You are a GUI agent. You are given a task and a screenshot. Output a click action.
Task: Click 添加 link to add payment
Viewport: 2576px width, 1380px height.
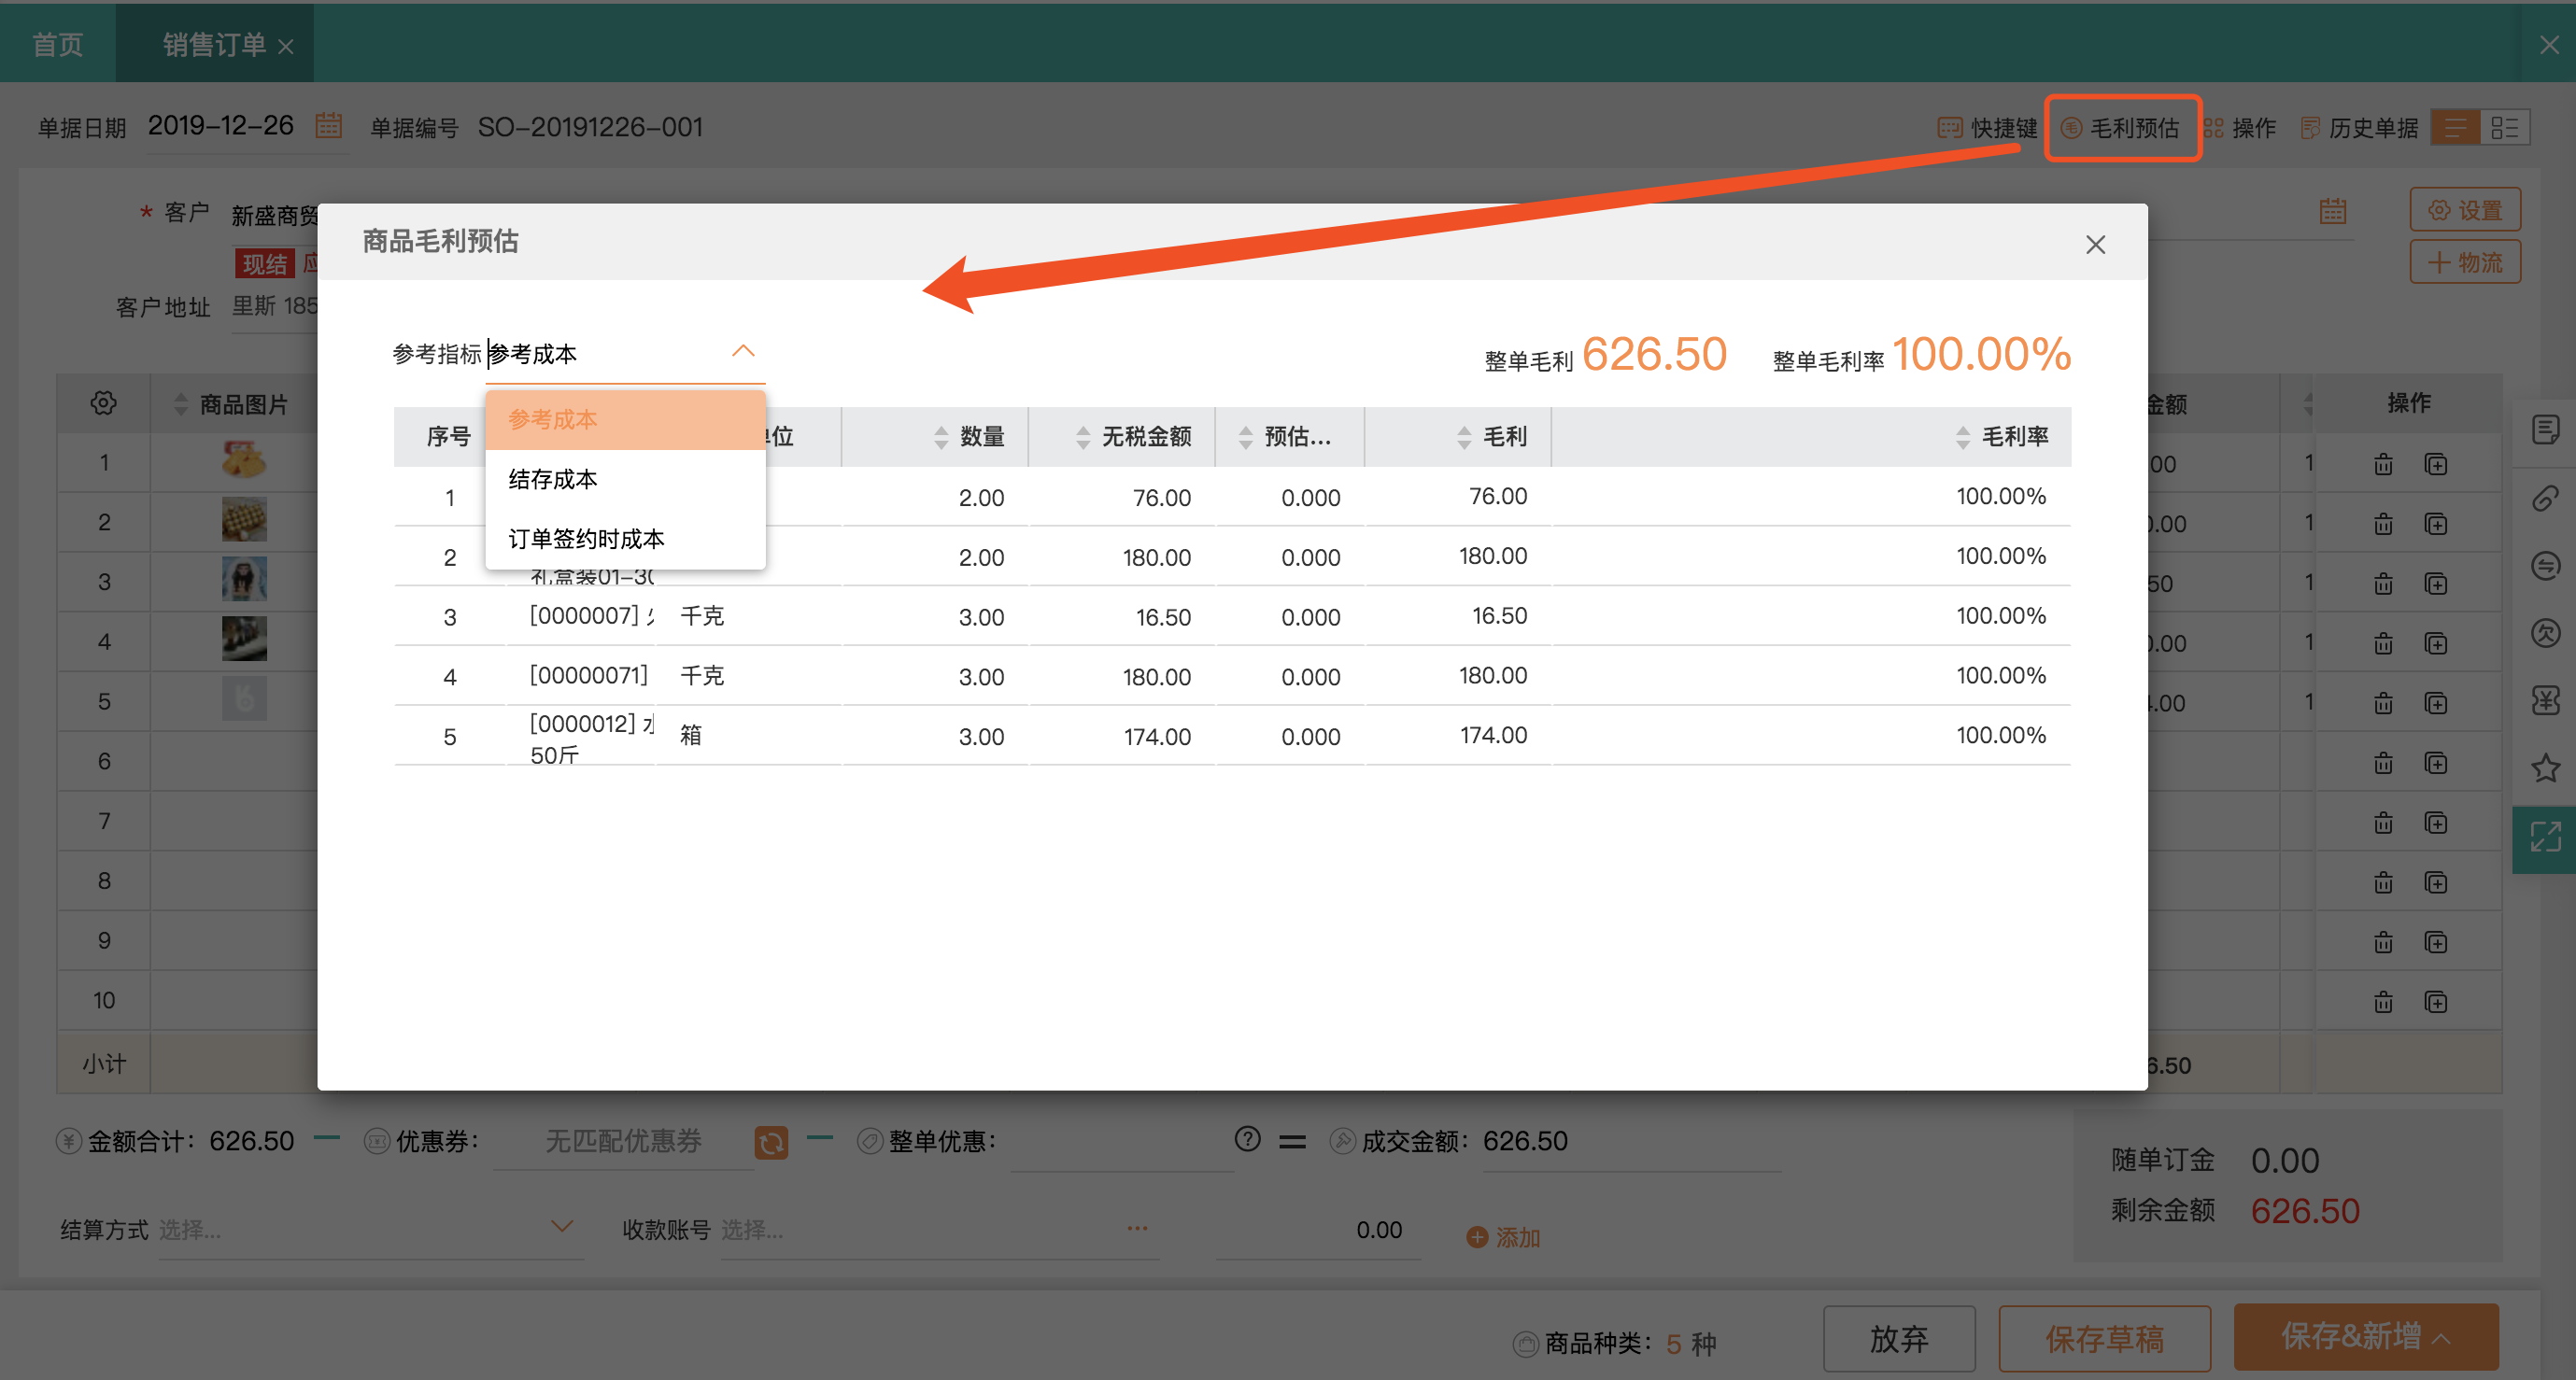[1497, 1230]
